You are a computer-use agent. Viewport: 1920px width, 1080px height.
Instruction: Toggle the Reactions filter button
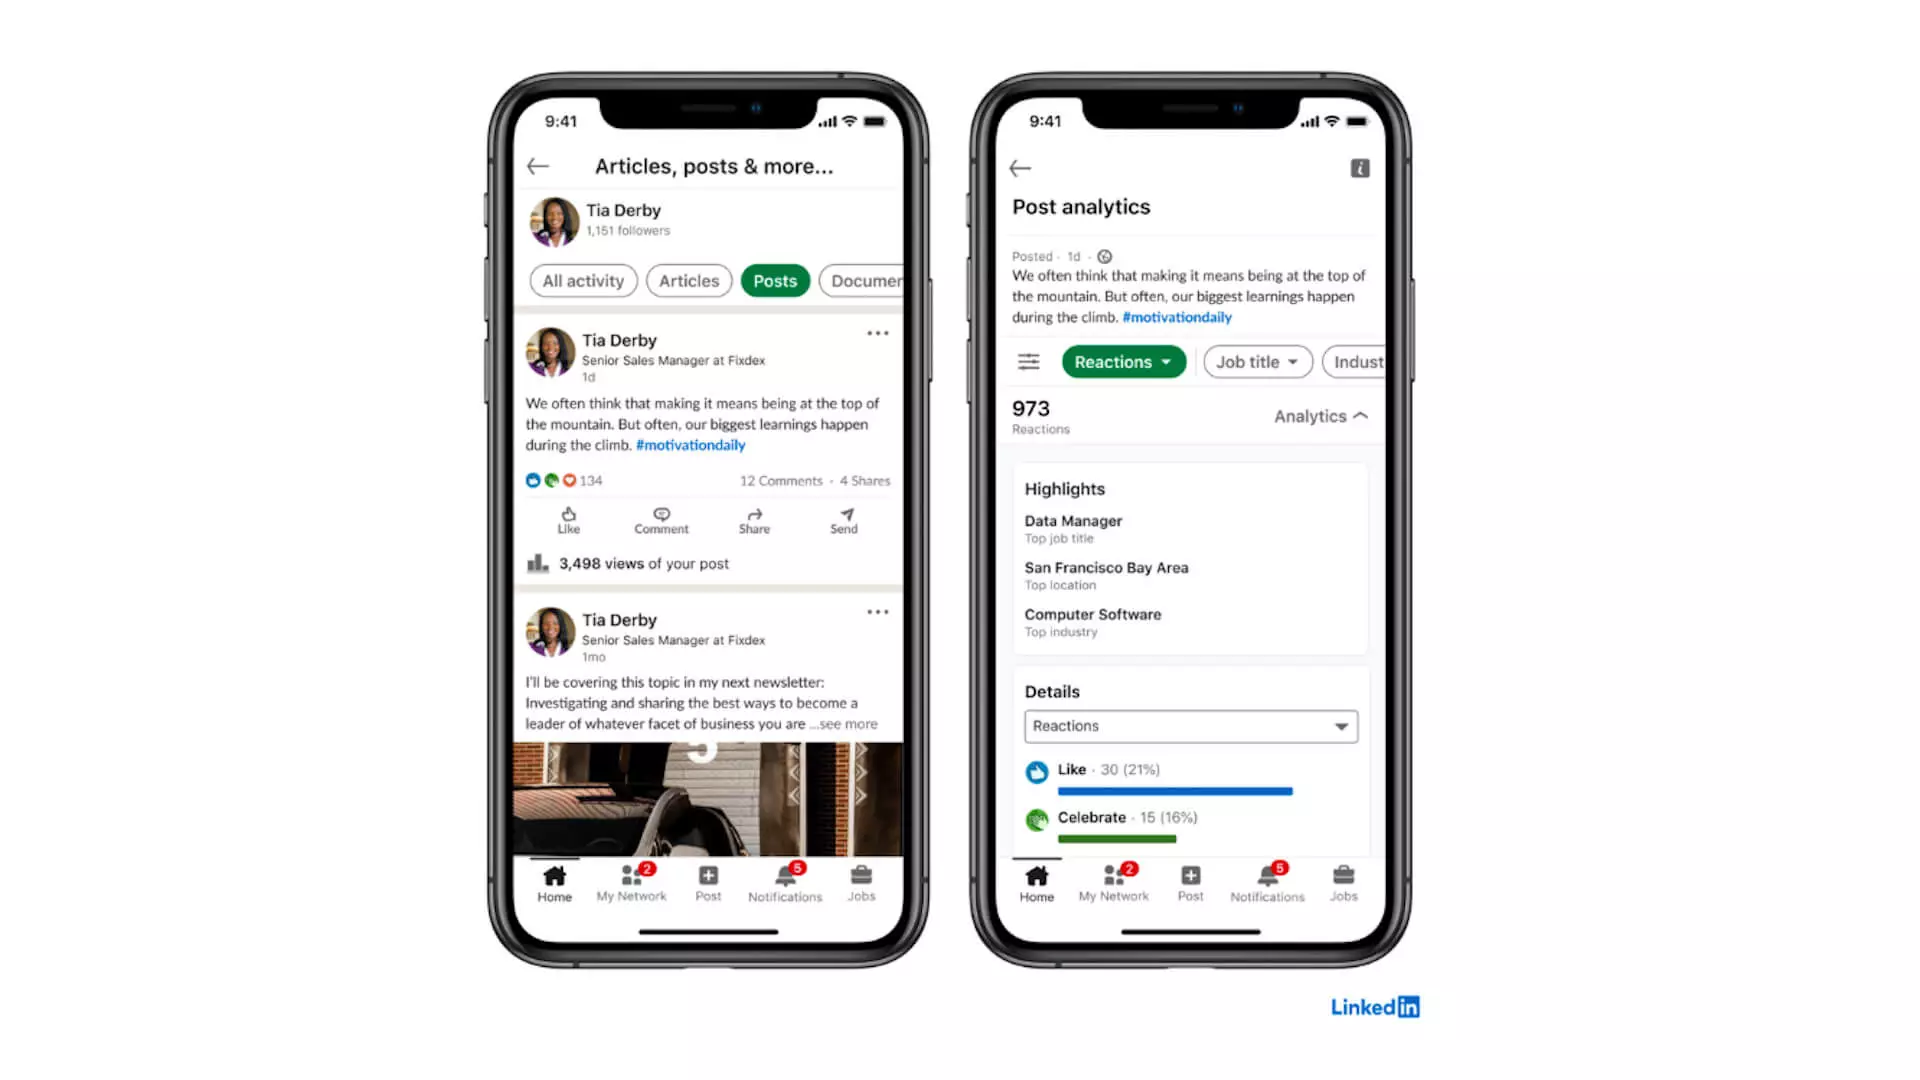pyautogui.click(x=1122, y=361)
